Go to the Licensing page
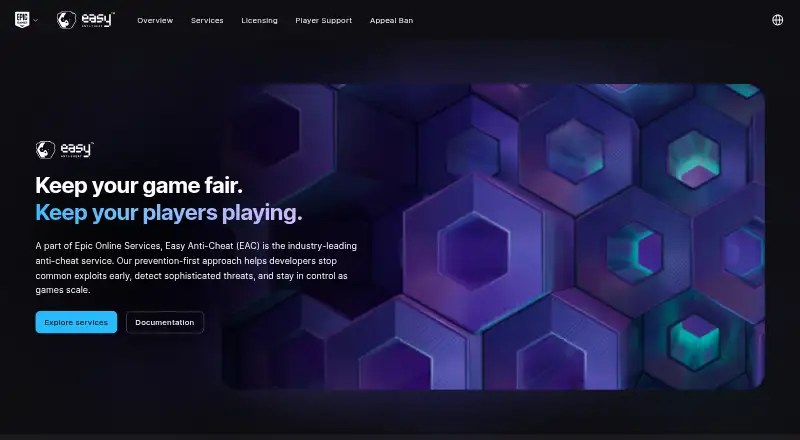Viewport: 800px width, 440px height. click(x=259, y=20)
